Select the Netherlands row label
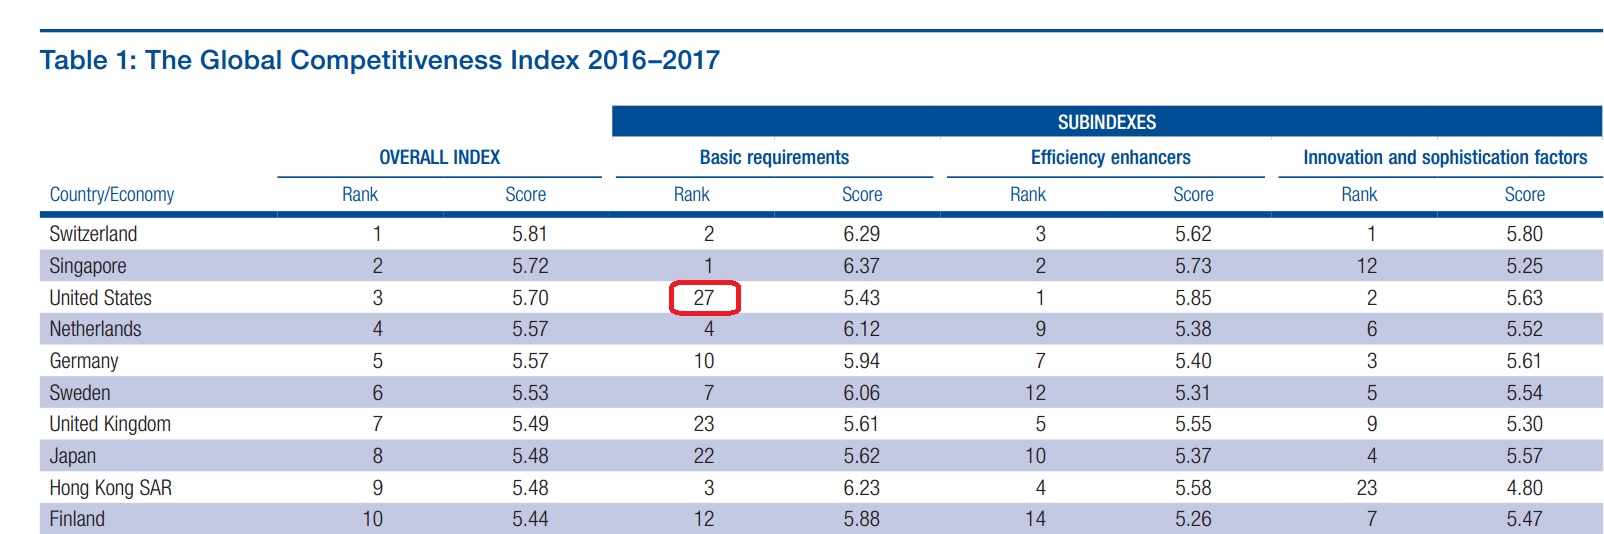Image resolution: width=1604 pixels, height=534 pixels. (x=95, y=329)
